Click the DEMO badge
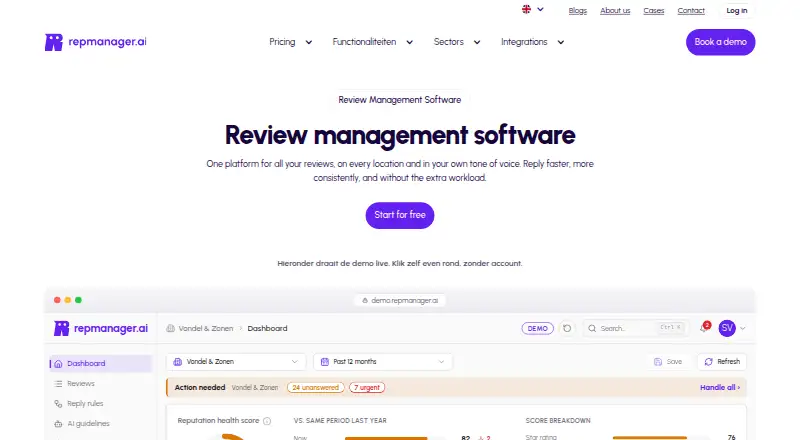The height and width of the screenshot is (440, 800). tap(537, 329)
